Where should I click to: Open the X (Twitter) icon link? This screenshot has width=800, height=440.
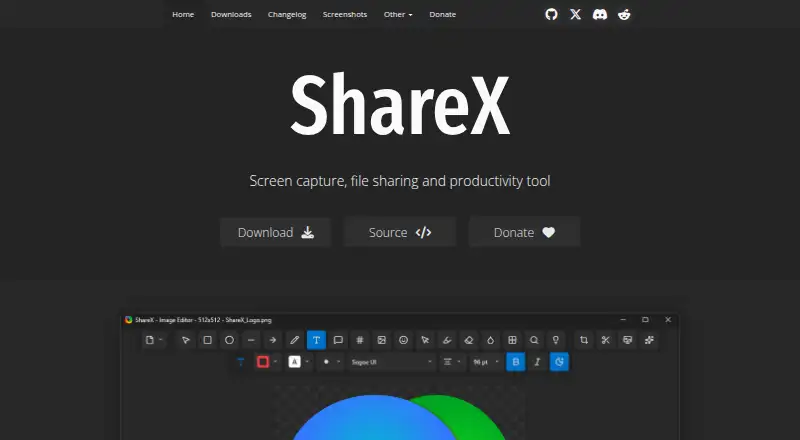[x=576, y=14]
